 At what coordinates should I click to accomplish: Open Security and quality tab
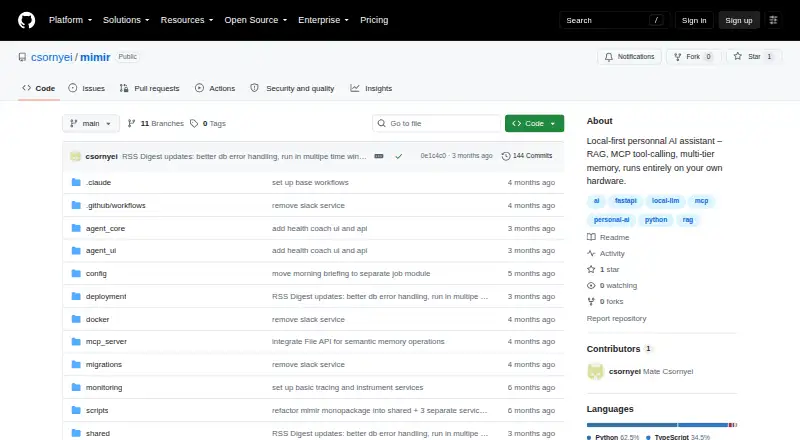(292, 88)
